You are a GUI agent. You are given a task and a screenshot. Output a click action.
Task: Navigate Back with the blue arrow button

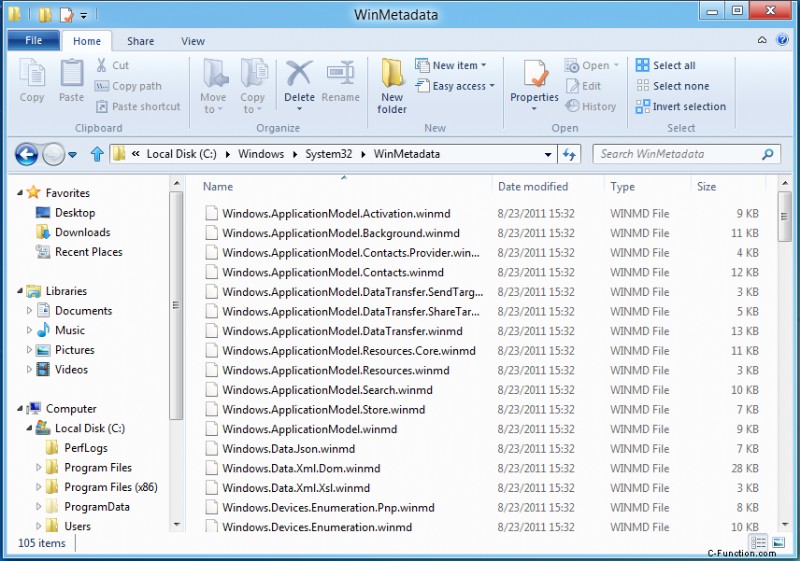[x=26, y=154]
